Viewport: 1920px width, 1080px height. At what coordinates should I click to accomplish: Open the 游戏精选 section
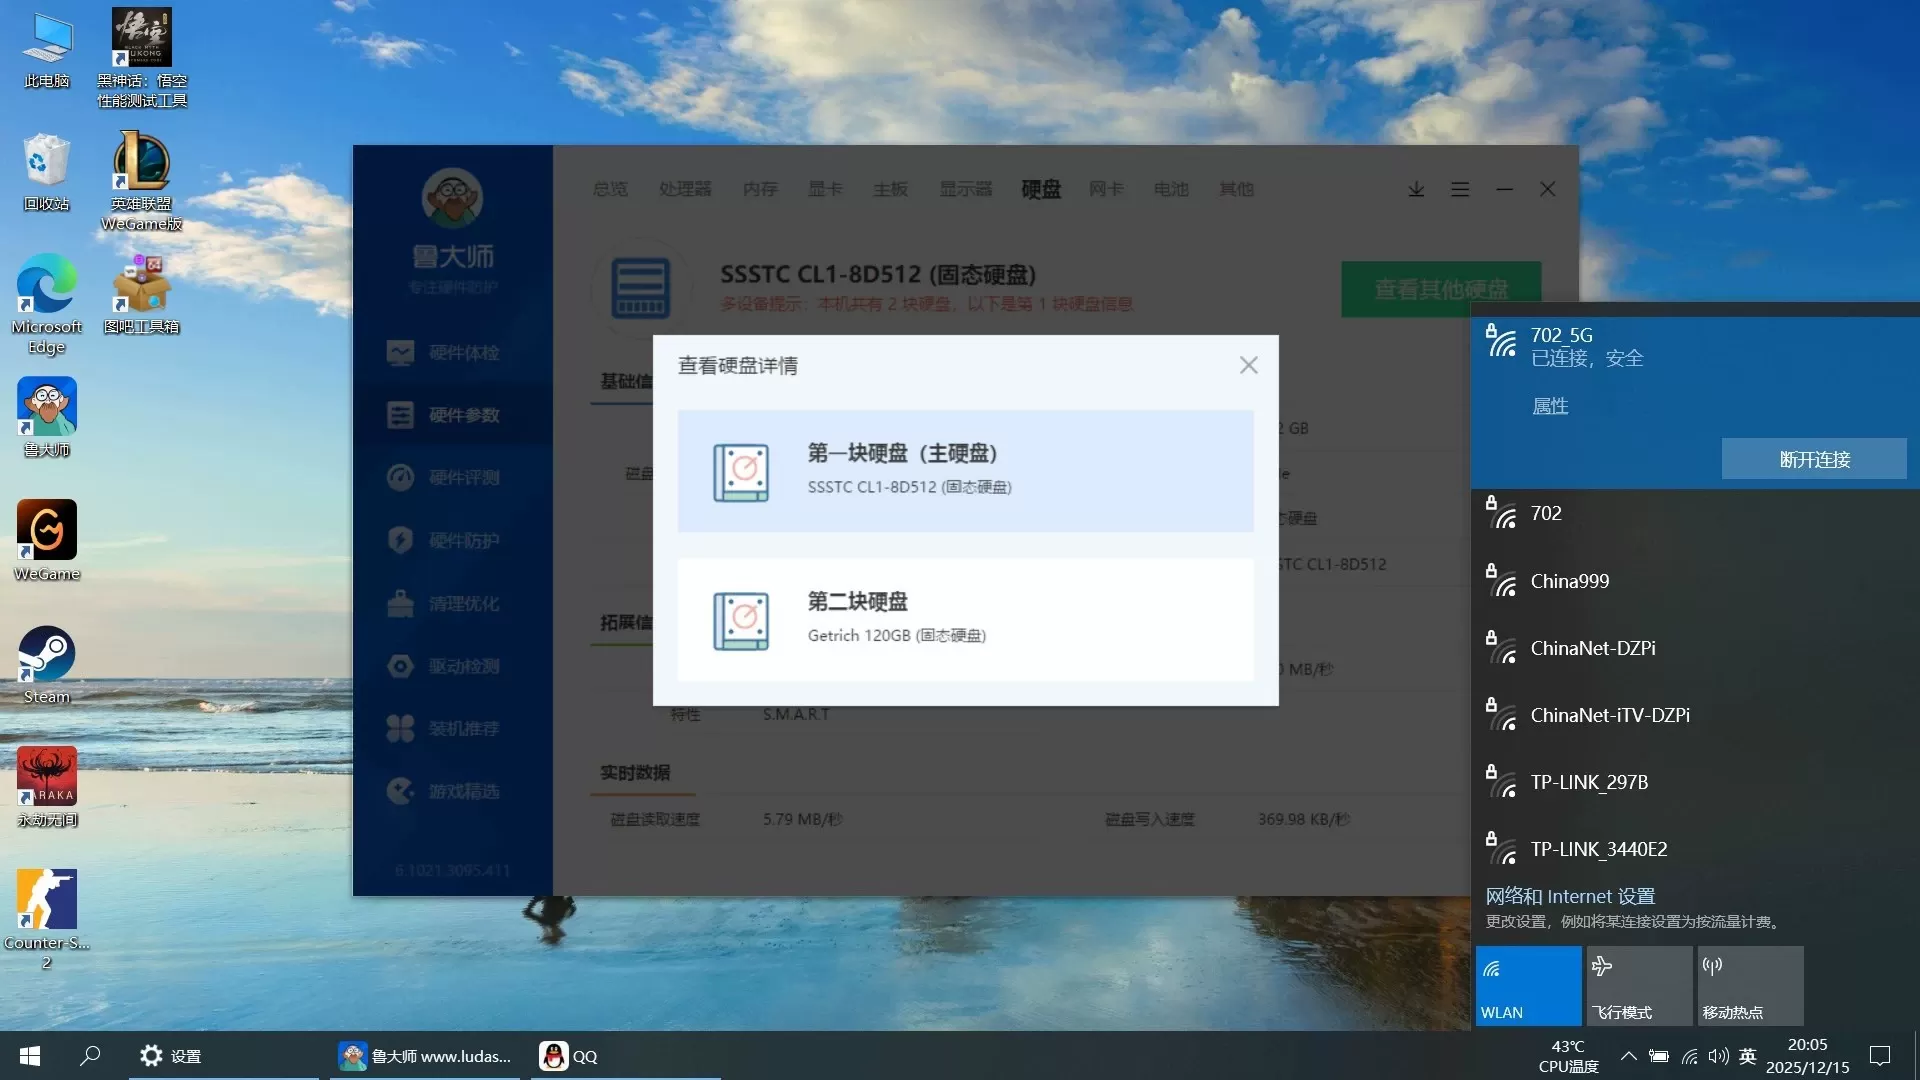click(443, 790)
